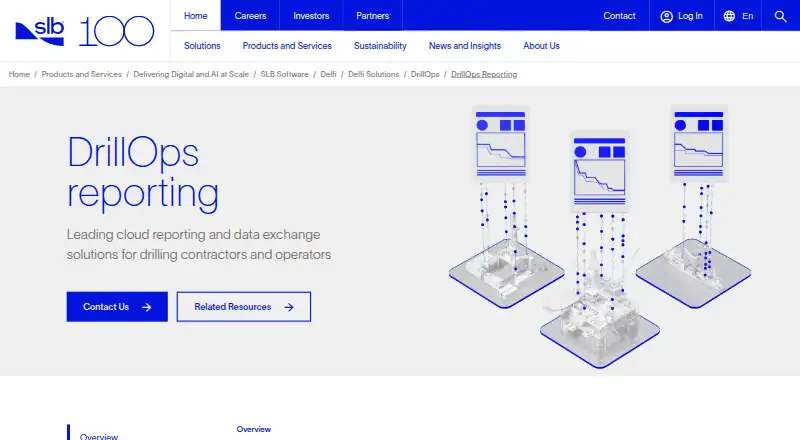800x440 pixels.
Task: Click the Contact Us button
Action: [x=117, y=307]
